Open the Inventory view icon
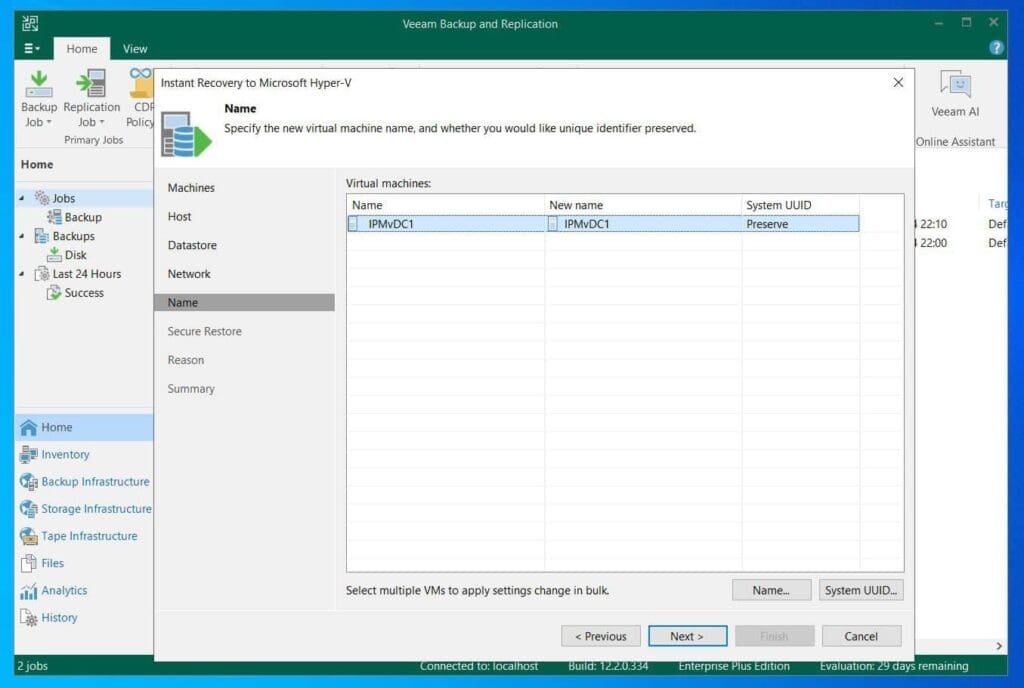Image resolution: width=1024 pixels, height=688 pixels. tap(28, 454)
